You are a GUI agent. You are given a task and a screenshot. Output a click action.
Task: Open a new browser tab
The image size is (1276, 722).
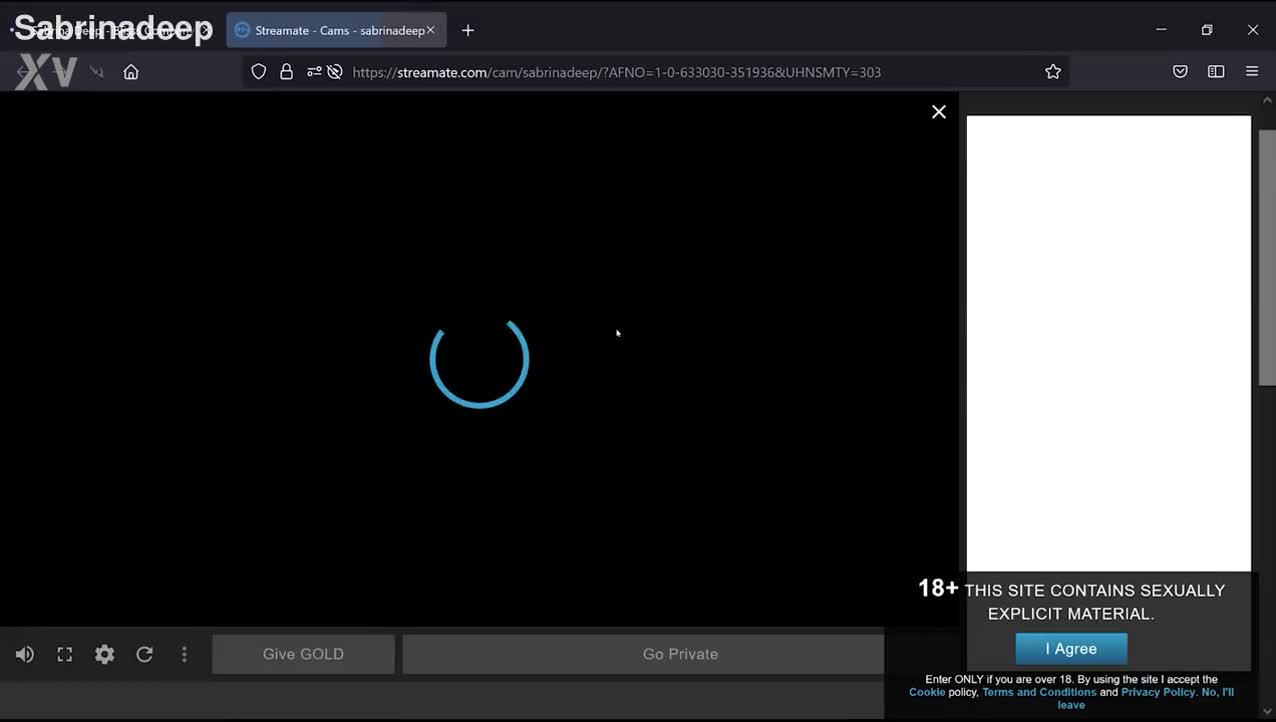[468, 30]
